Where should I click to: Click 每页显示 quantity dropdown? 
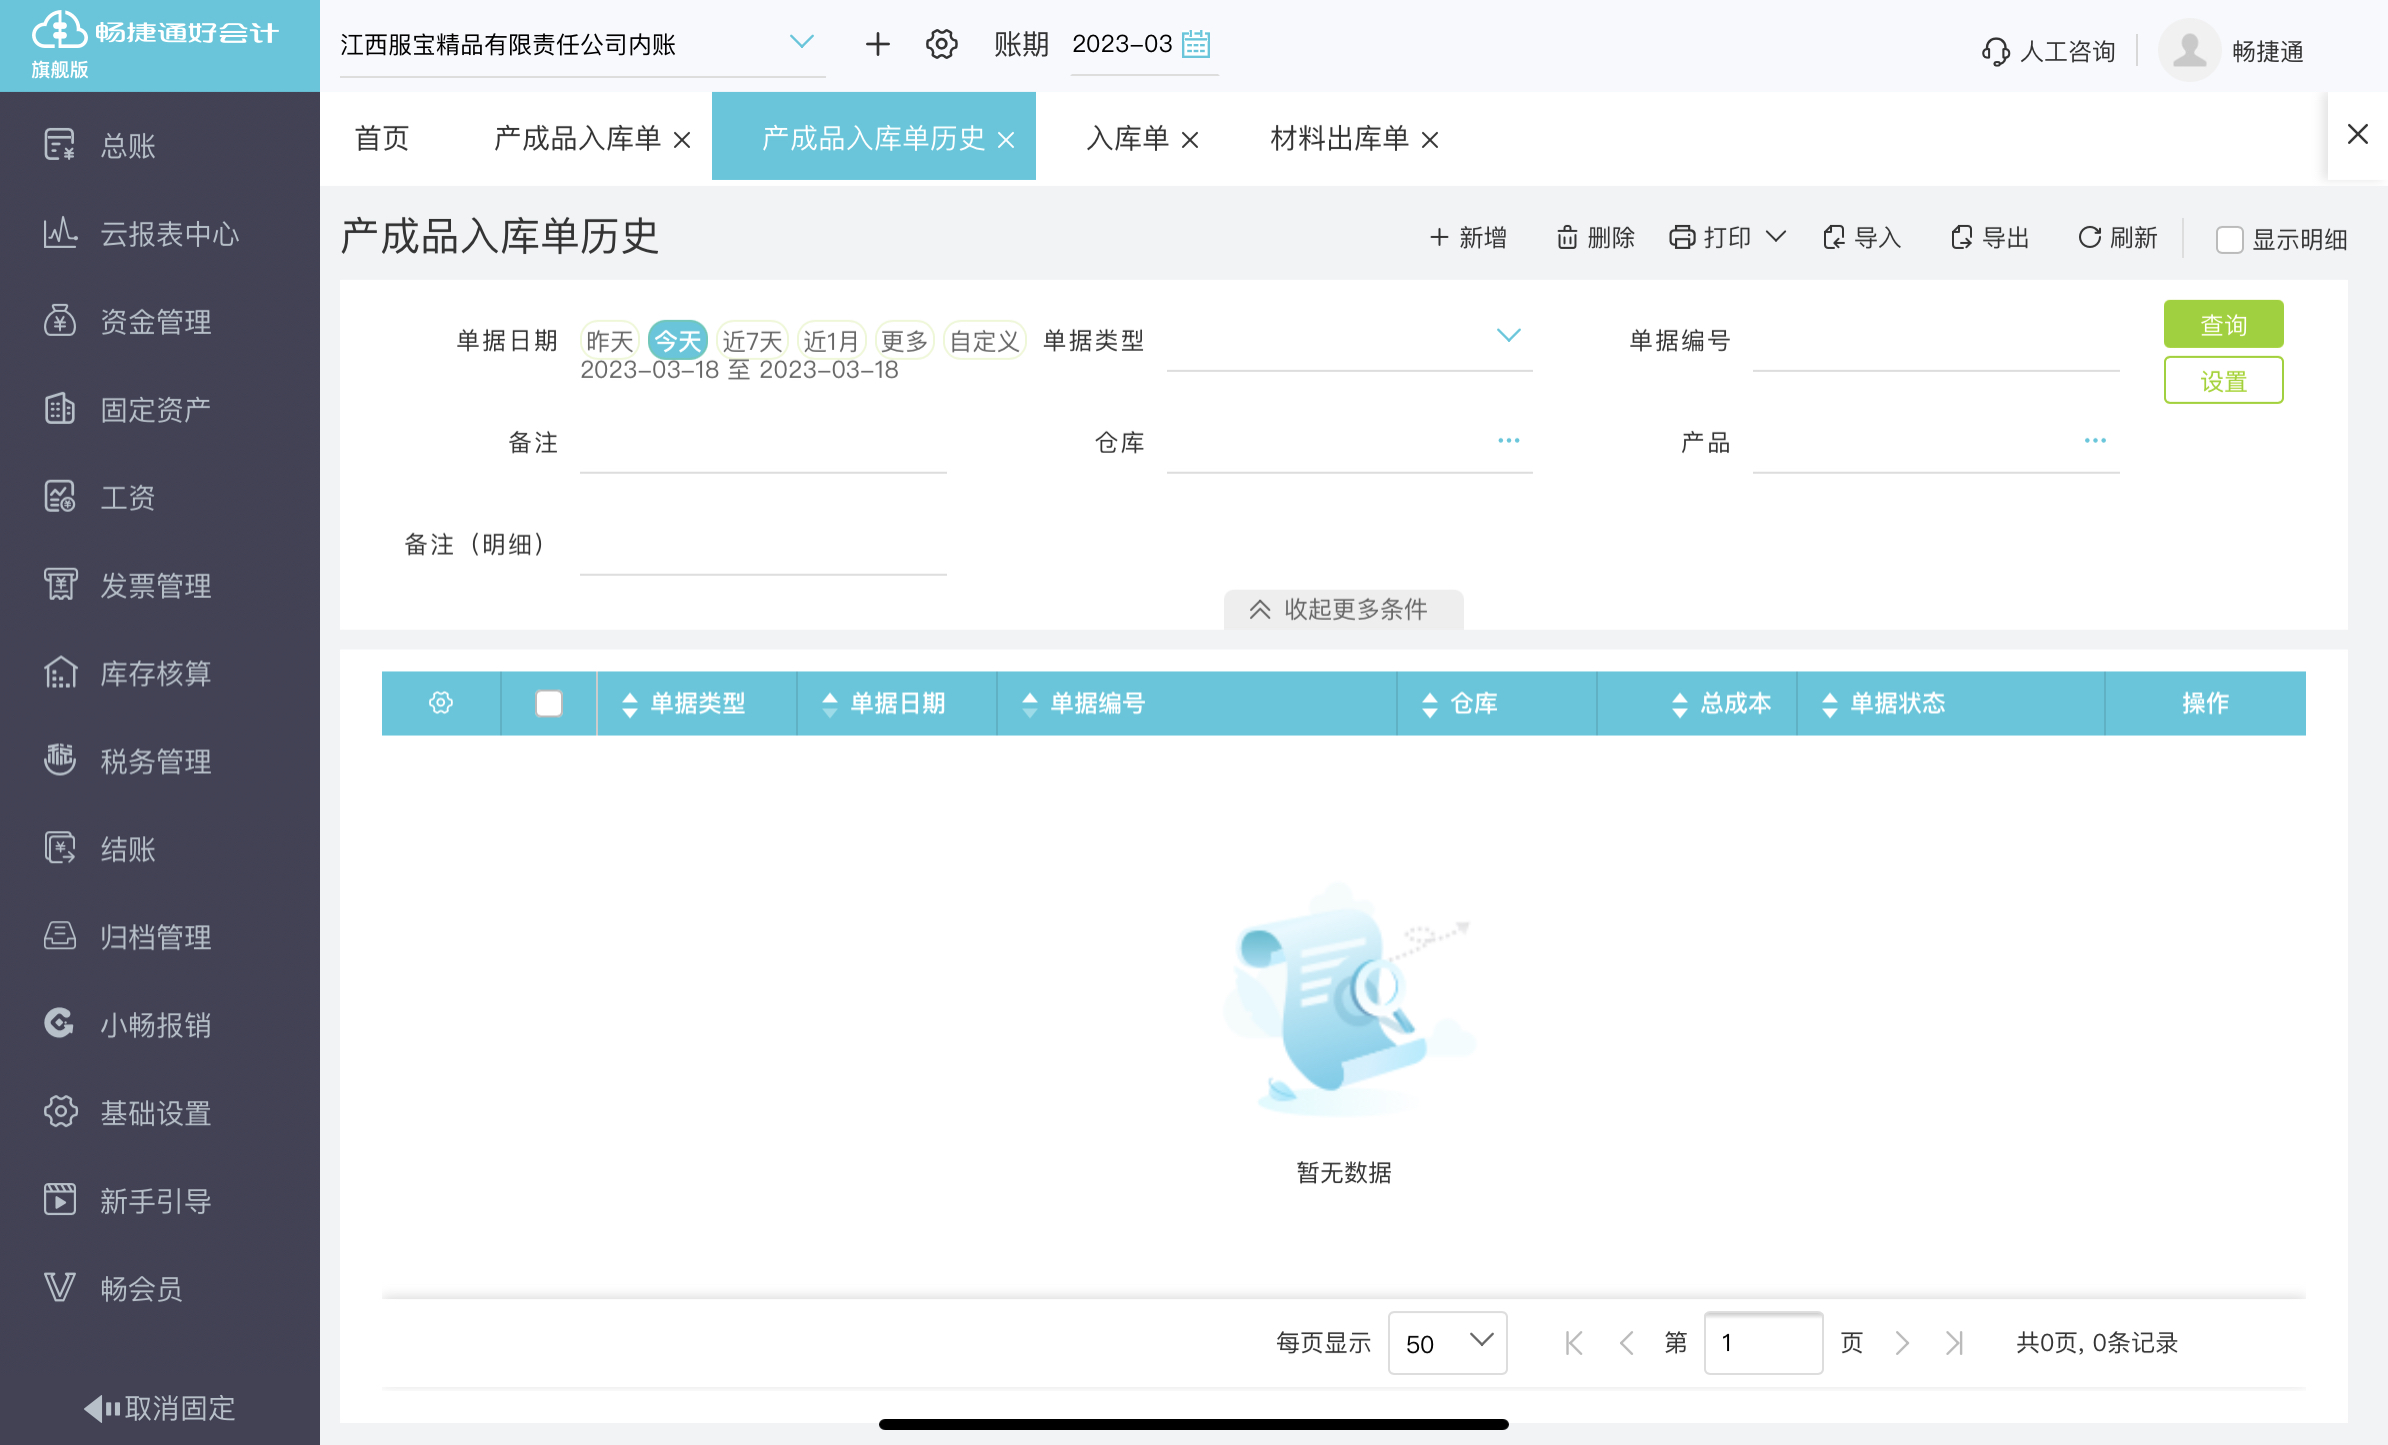pyautogui.click(x=1446, y=1341)
